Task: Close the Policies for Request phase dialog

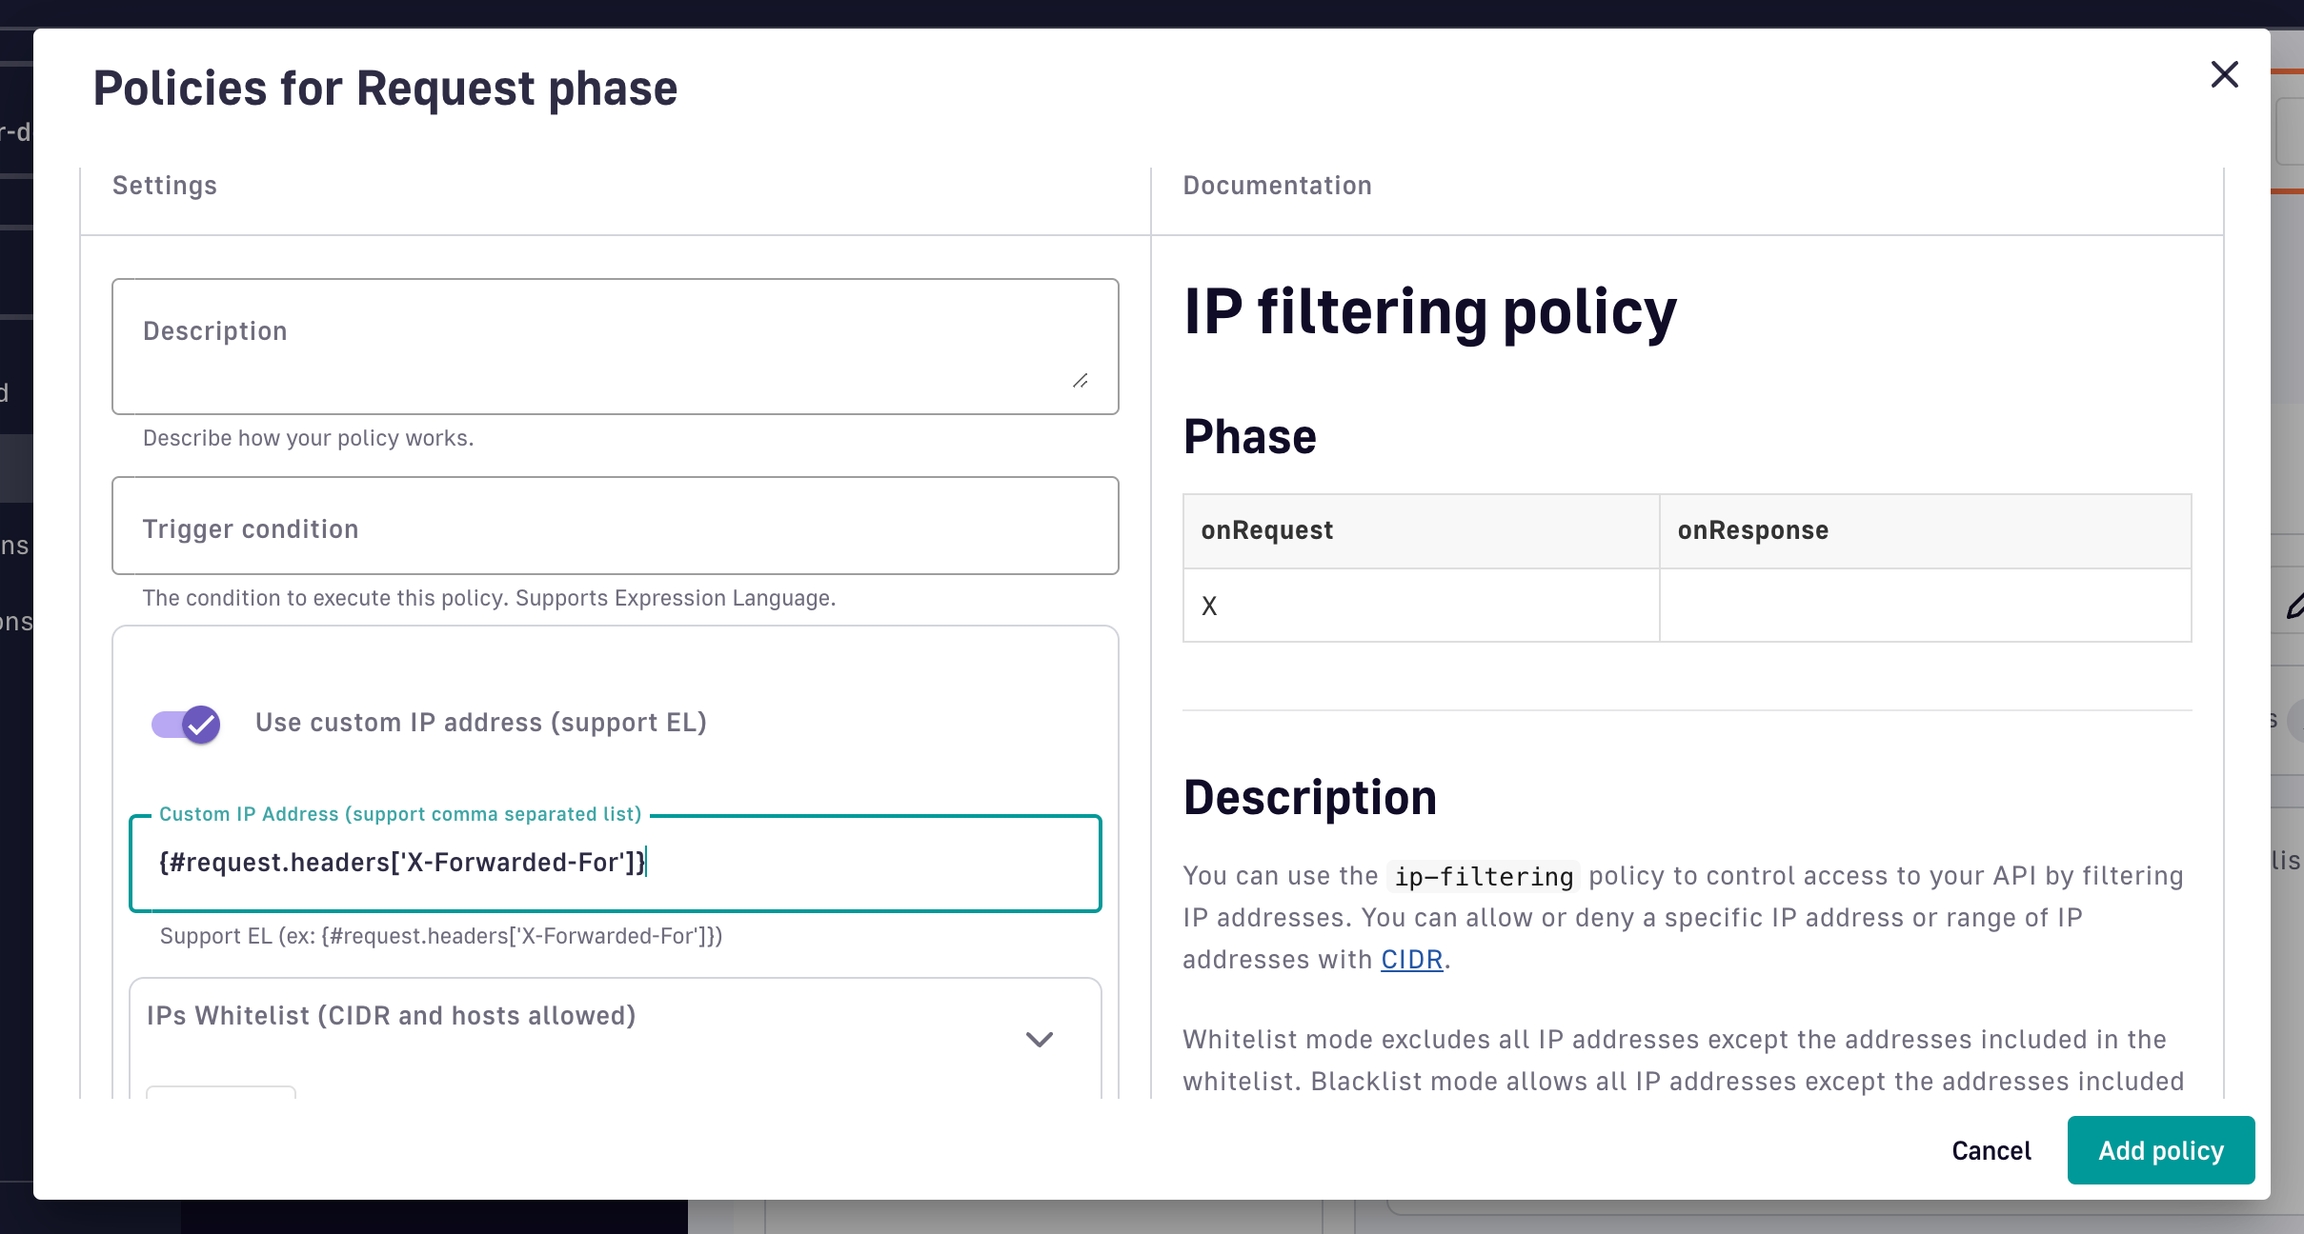Action: tap(2224, 74)
